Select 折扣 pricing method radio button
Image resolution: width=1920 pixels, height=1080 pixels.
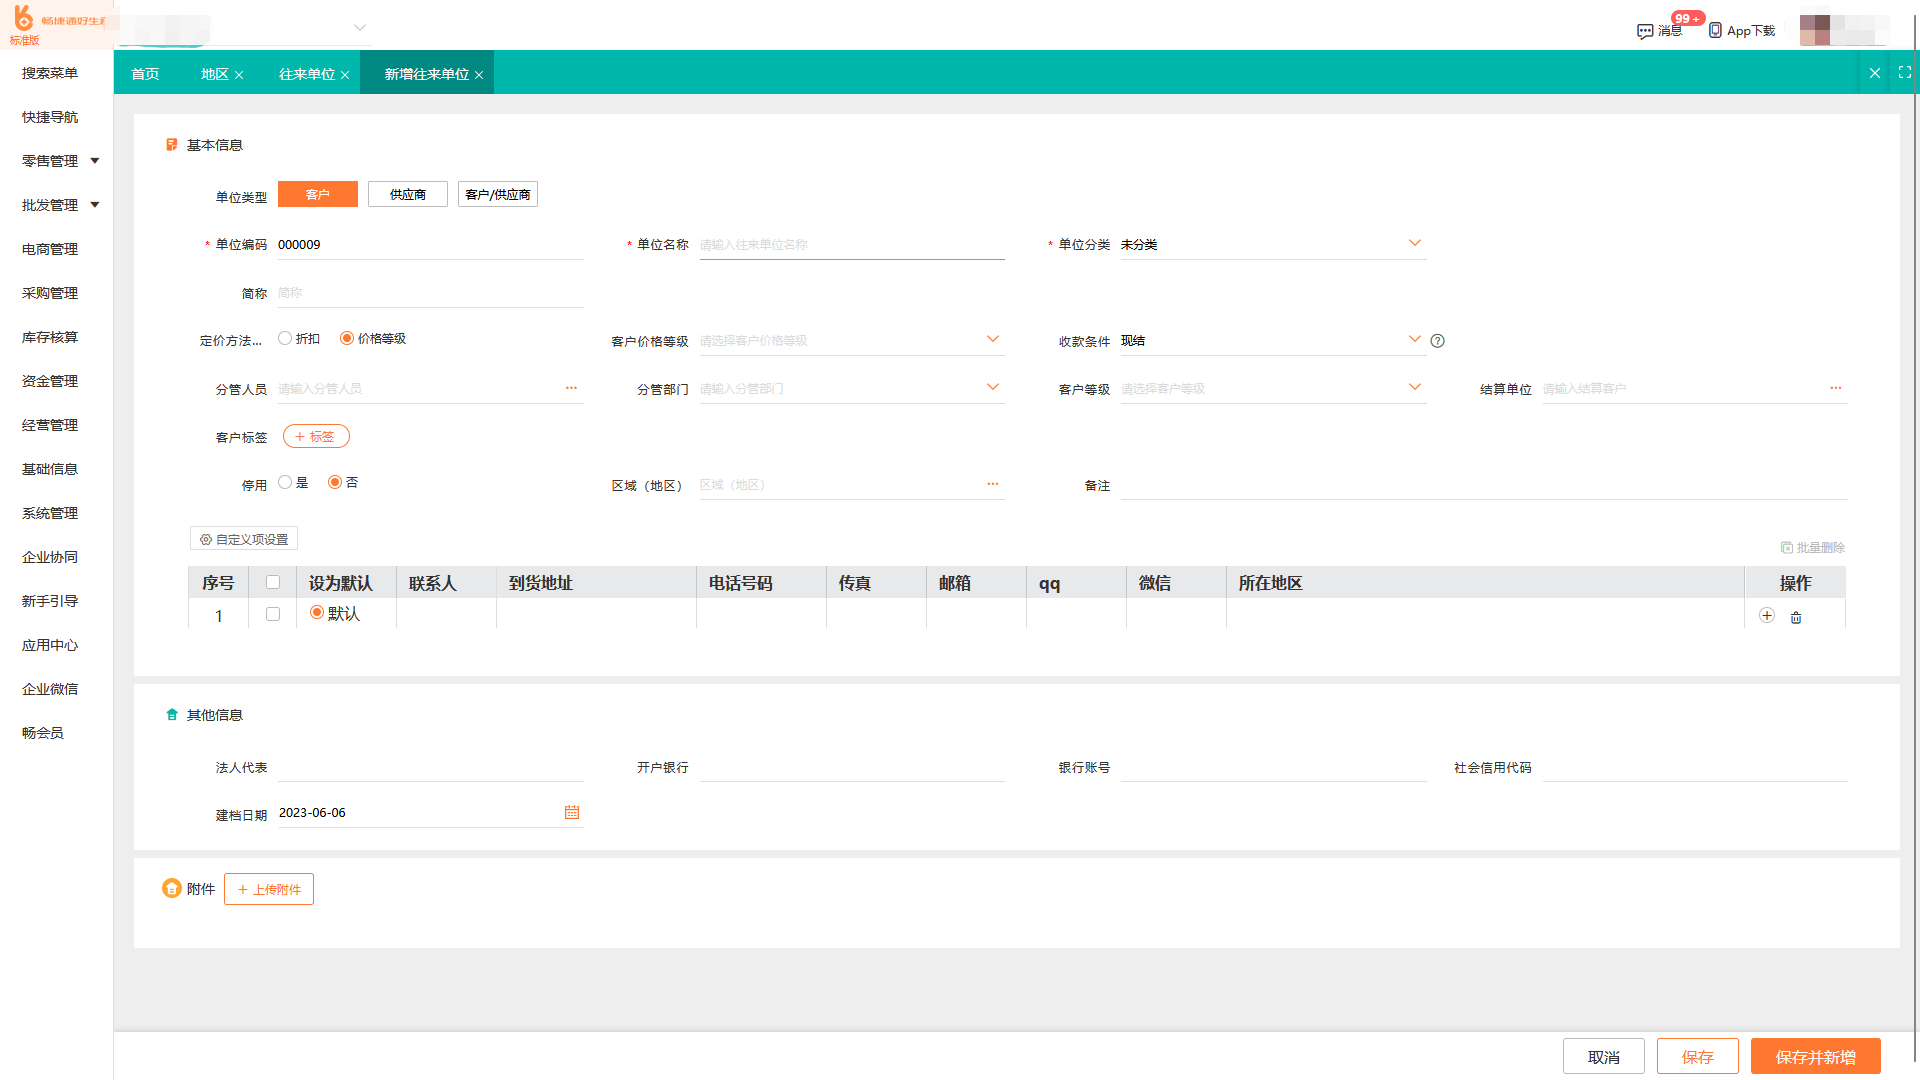286,339
